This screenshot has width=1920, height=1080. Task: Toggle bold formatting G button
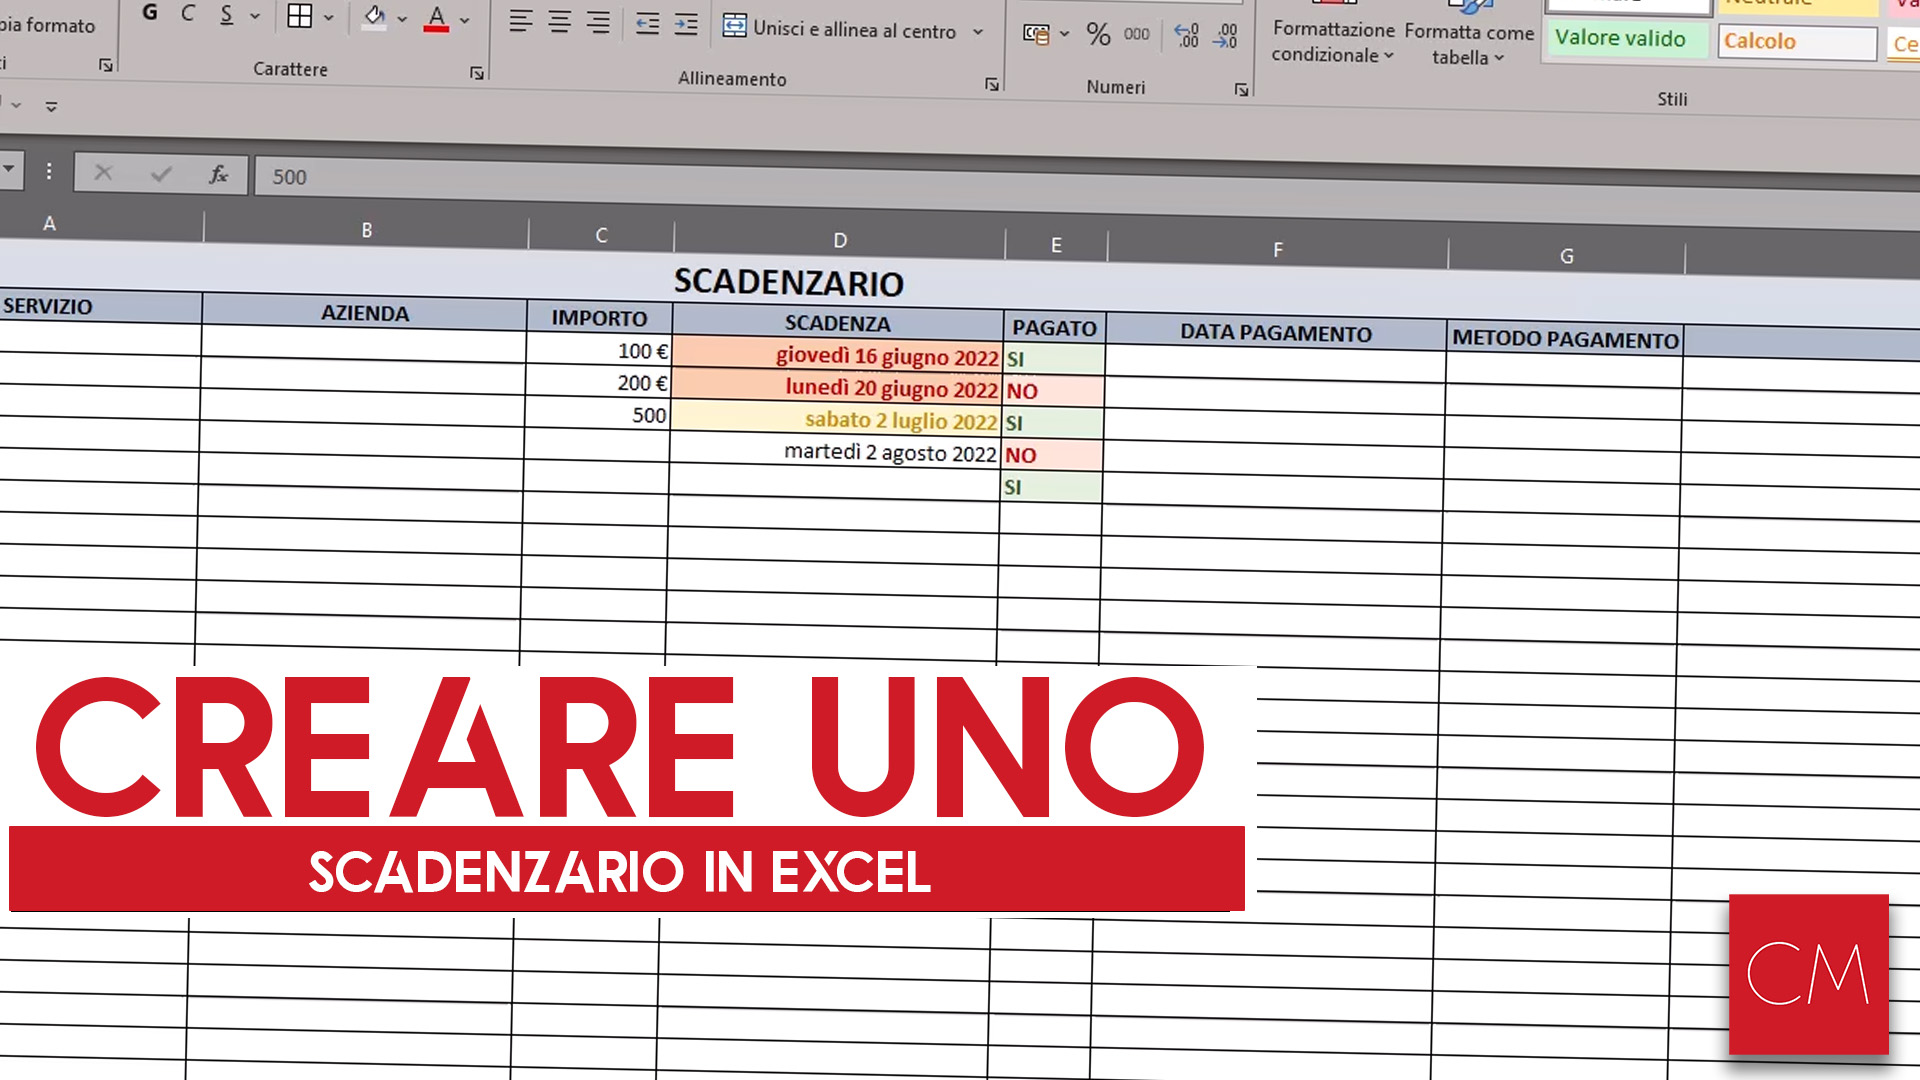150,12
